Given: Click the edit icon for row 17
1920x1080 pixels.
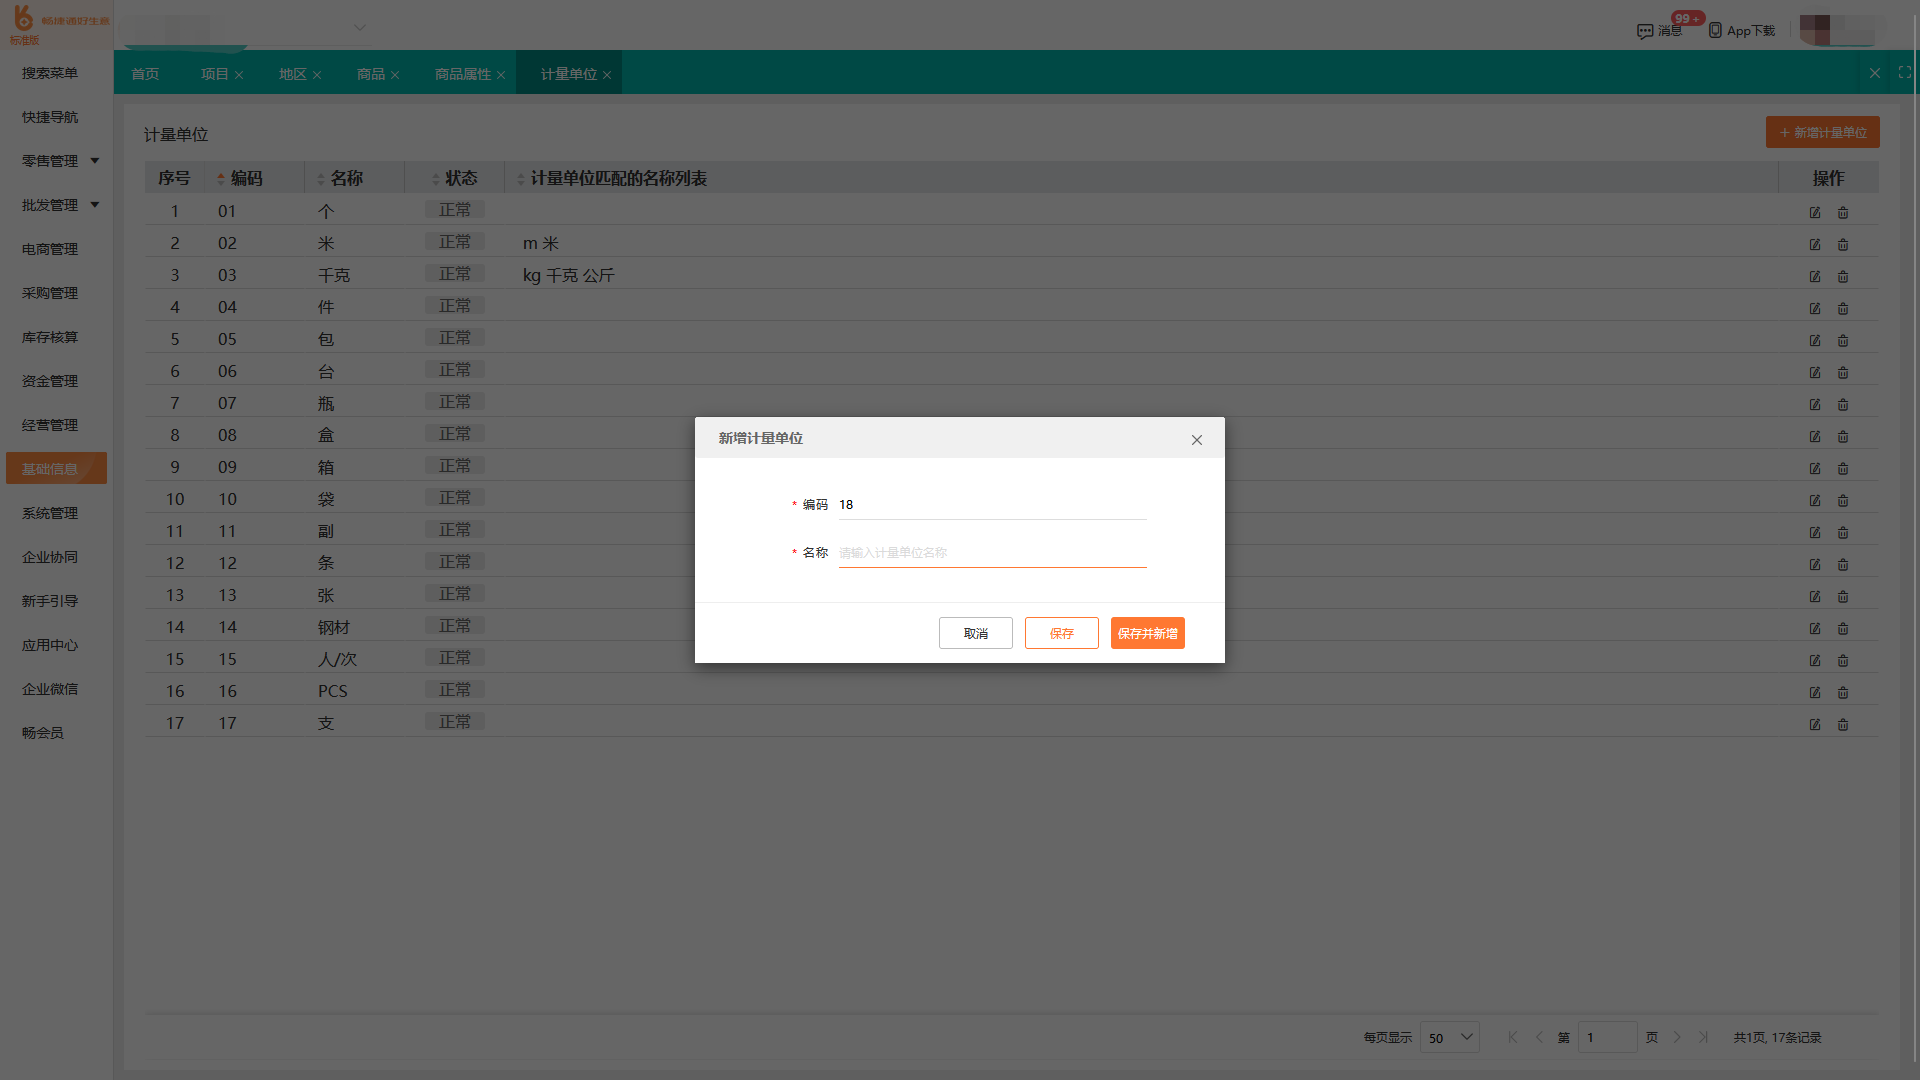Looking at the screenshot, I should pyautogui.click(x=1815, y=724).
